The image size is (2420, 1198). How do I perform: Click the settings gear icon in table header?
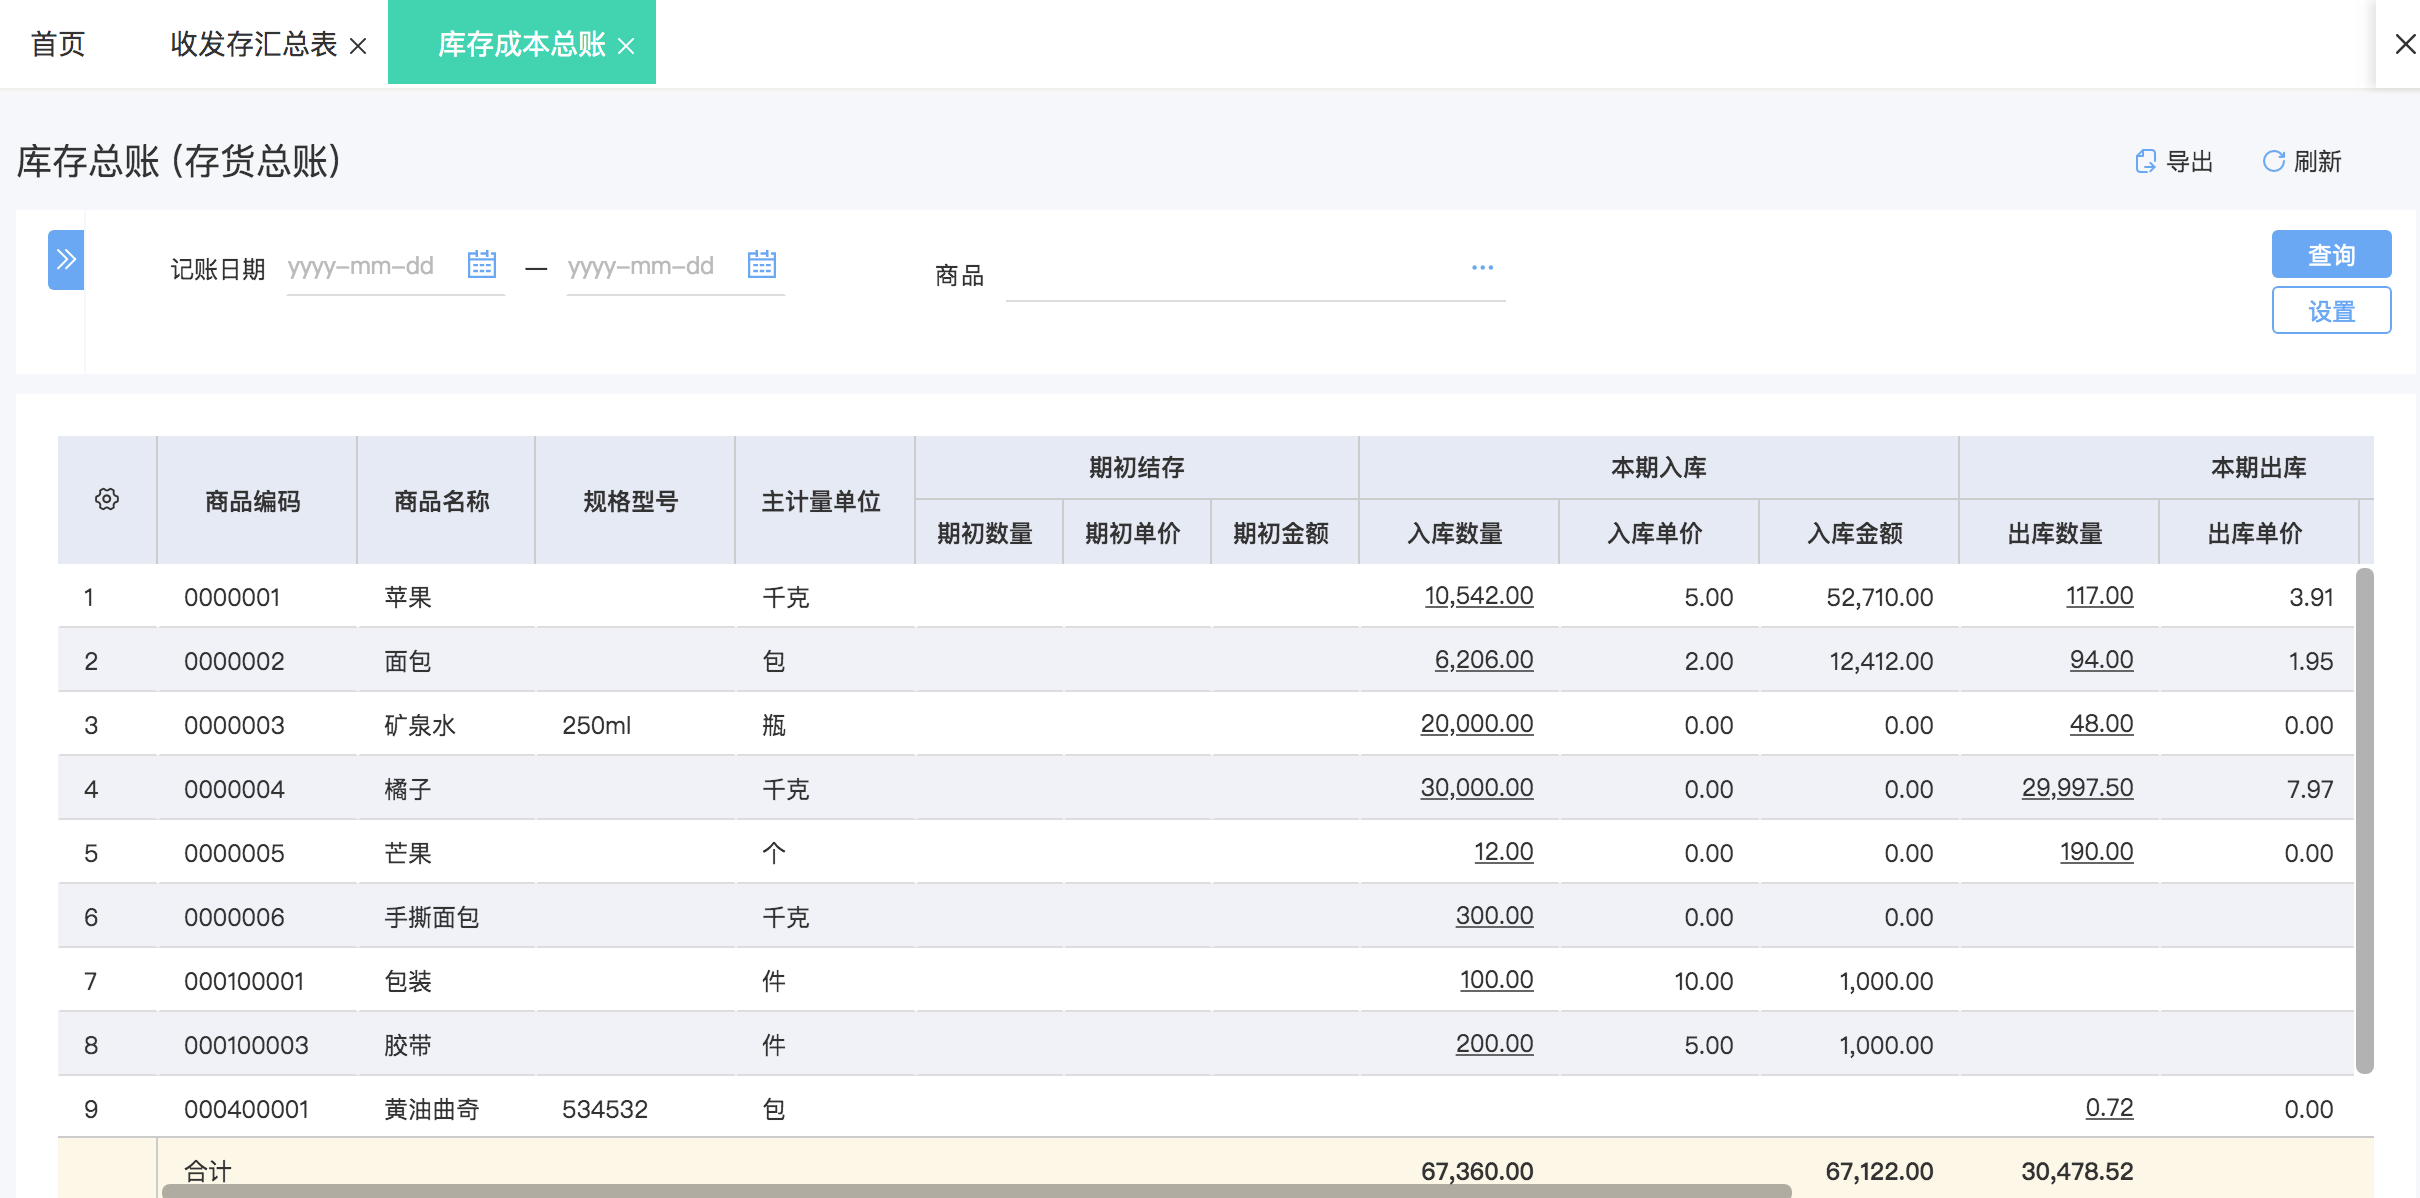[x=103, y=497]
